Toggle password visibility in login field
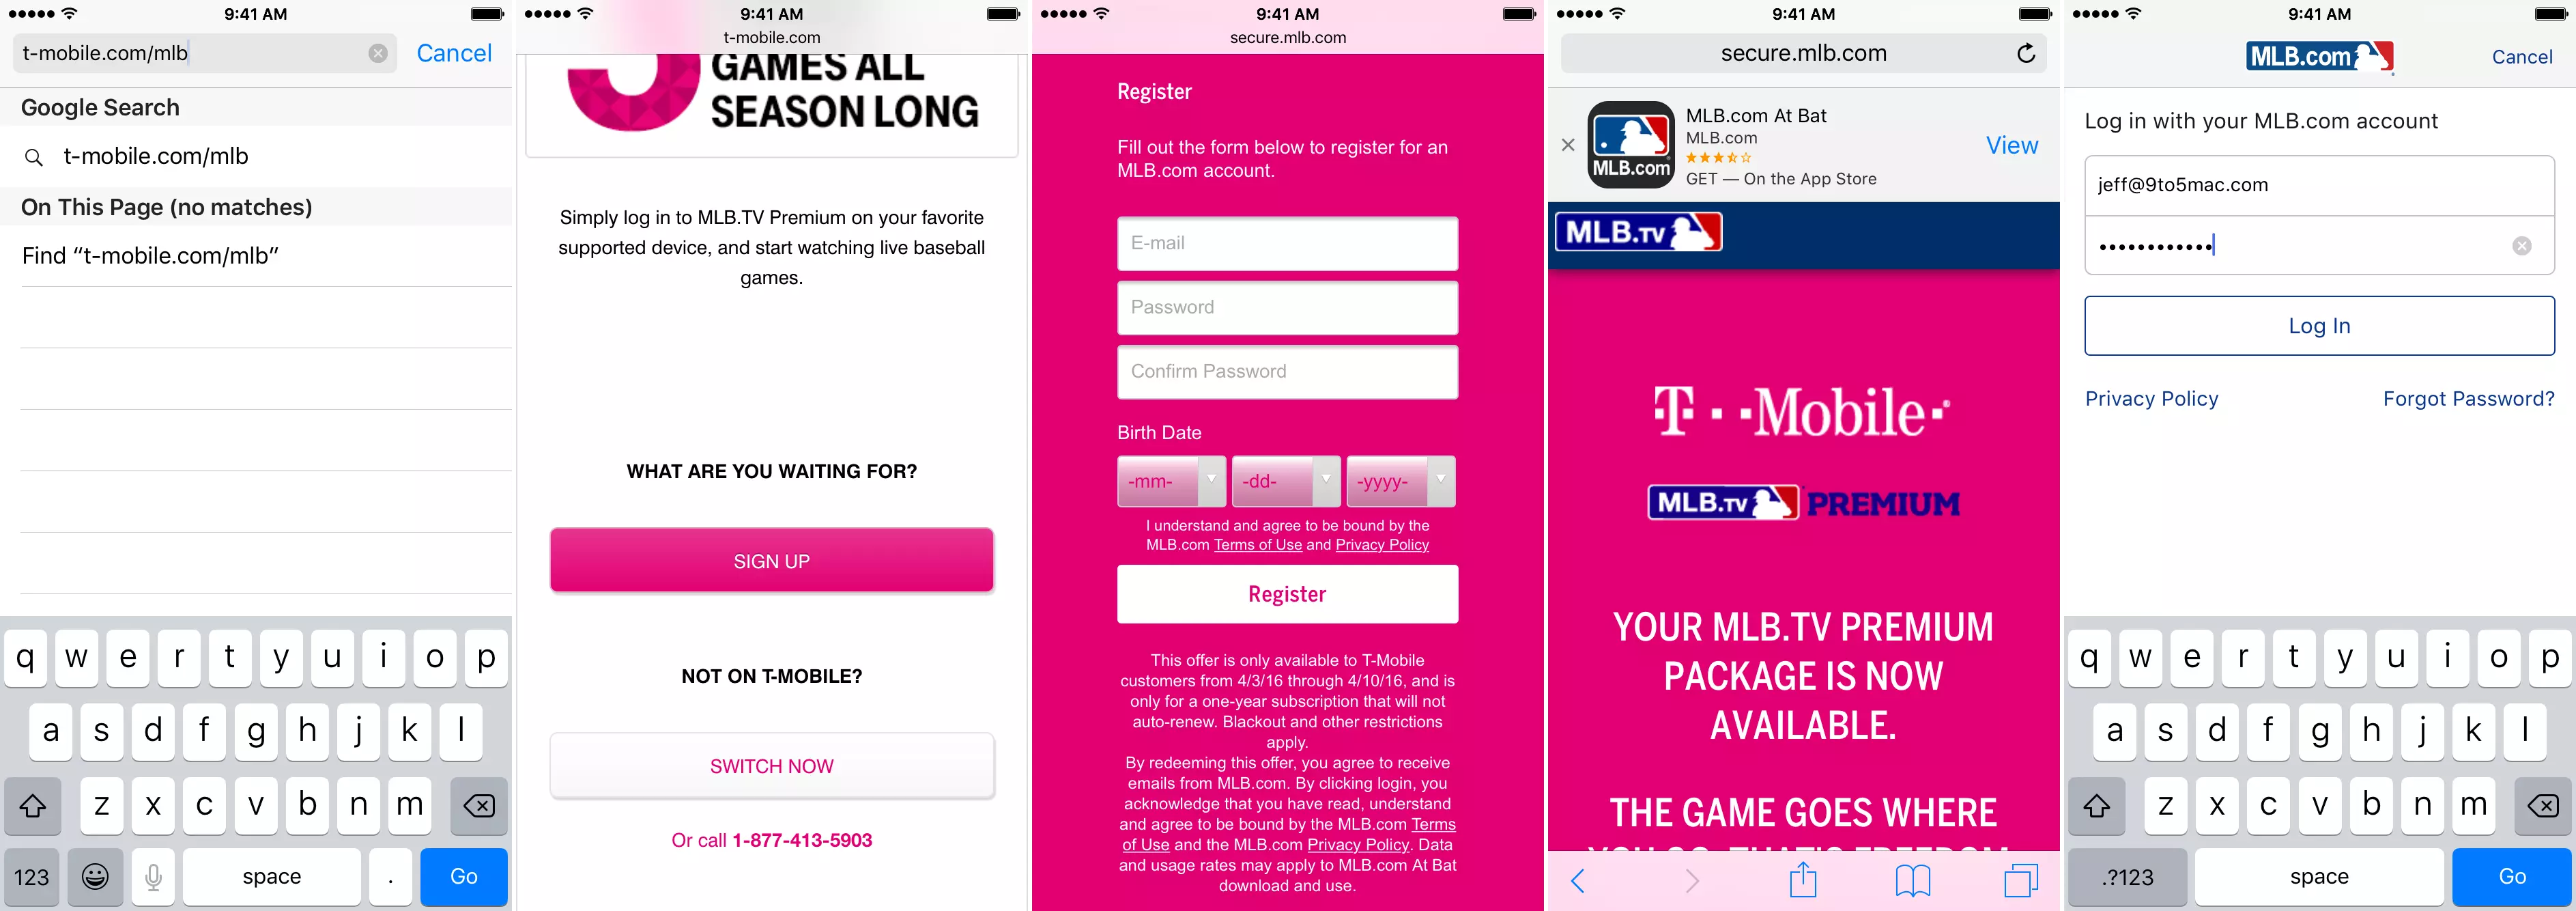The height and width of the screenshot is (911, 2576). (2523, 247)
